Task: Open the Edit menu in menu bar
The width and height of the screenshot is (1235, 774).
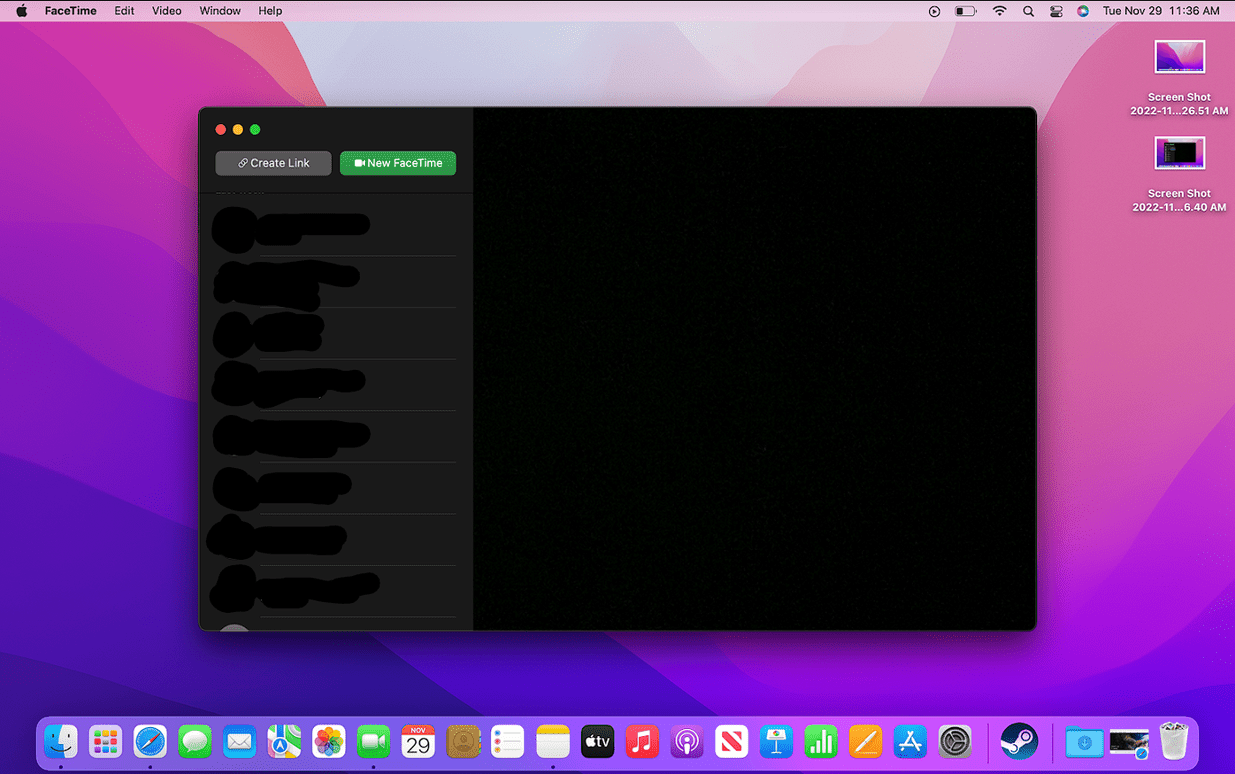Action: coord(124,11)
